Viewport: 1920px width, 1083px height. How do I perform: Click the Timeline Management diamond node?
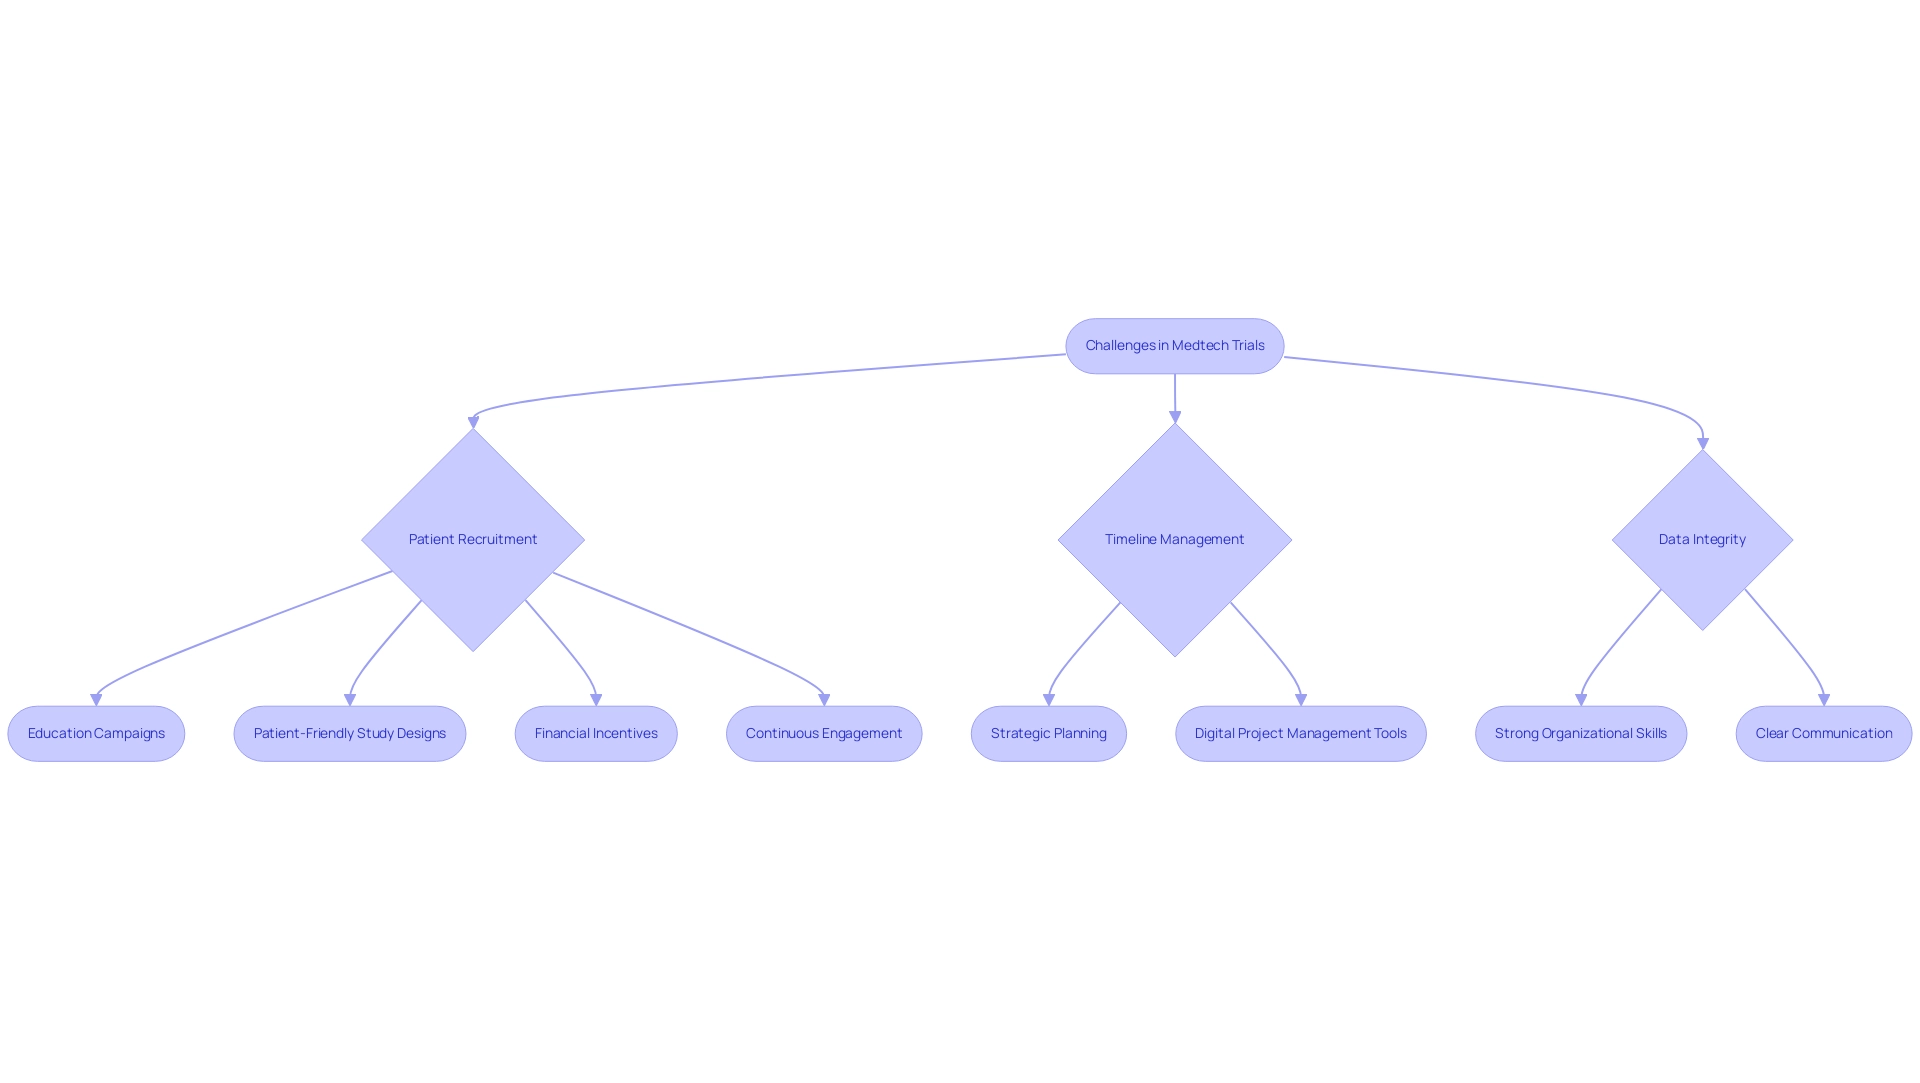pyautogui.click(x=1175, y=538)
